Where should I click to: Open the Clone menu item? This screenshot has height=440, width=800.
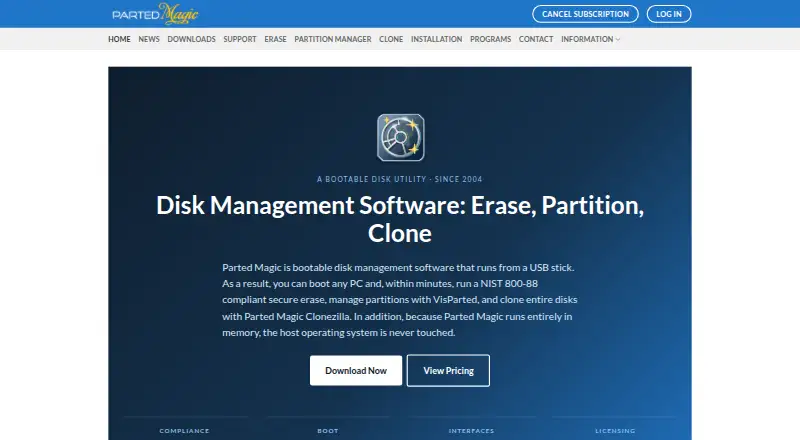(x=391, y=39)
